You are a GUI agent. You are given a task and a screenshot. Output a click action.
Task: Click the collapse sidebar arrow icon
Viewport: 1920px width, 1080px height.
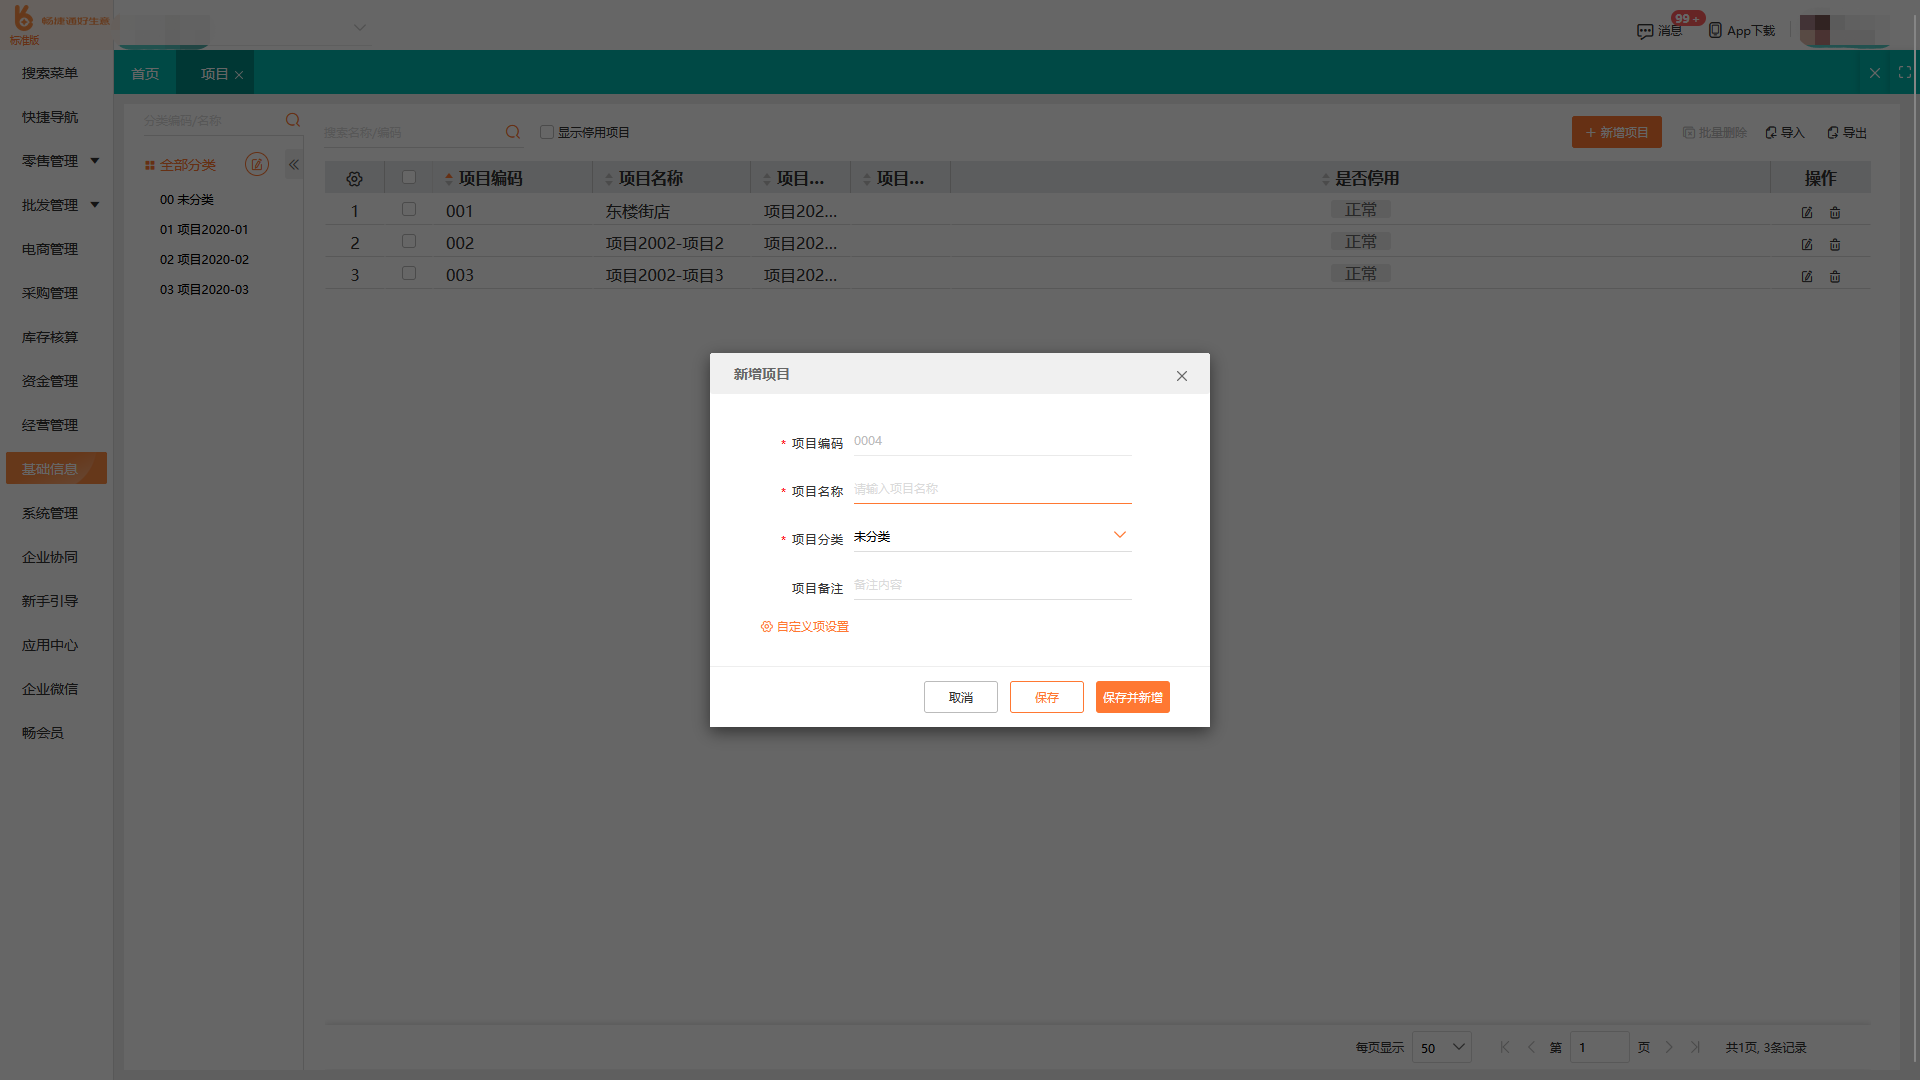294,165
